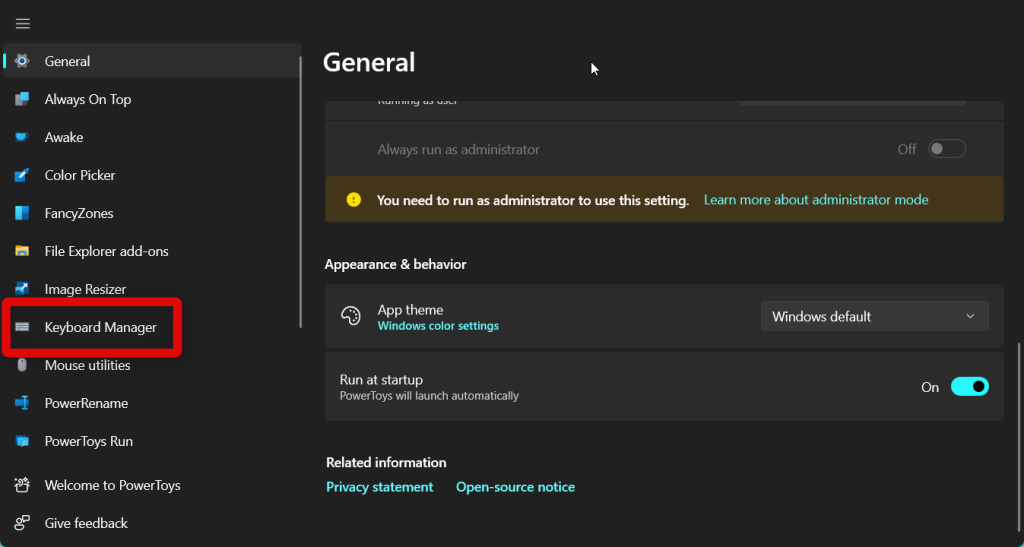Open File Explorer add-ons page

pyautogui.click(x=152, y=251)
